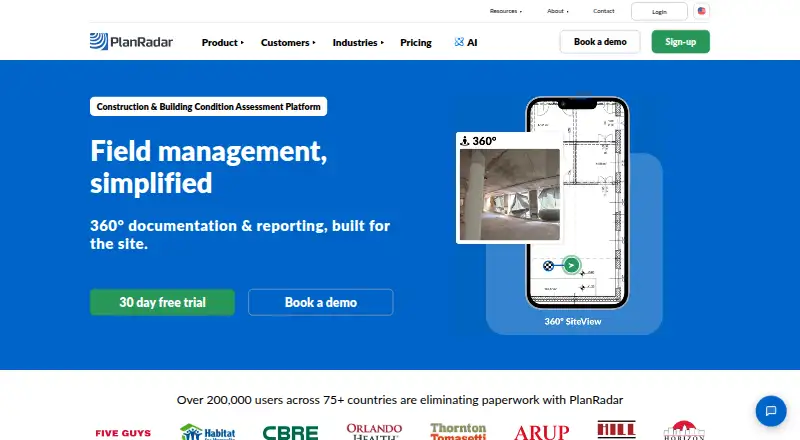Click the green Sign-up button
The height and width of the screenshot is (440, 800).
(x=681, y=42)
